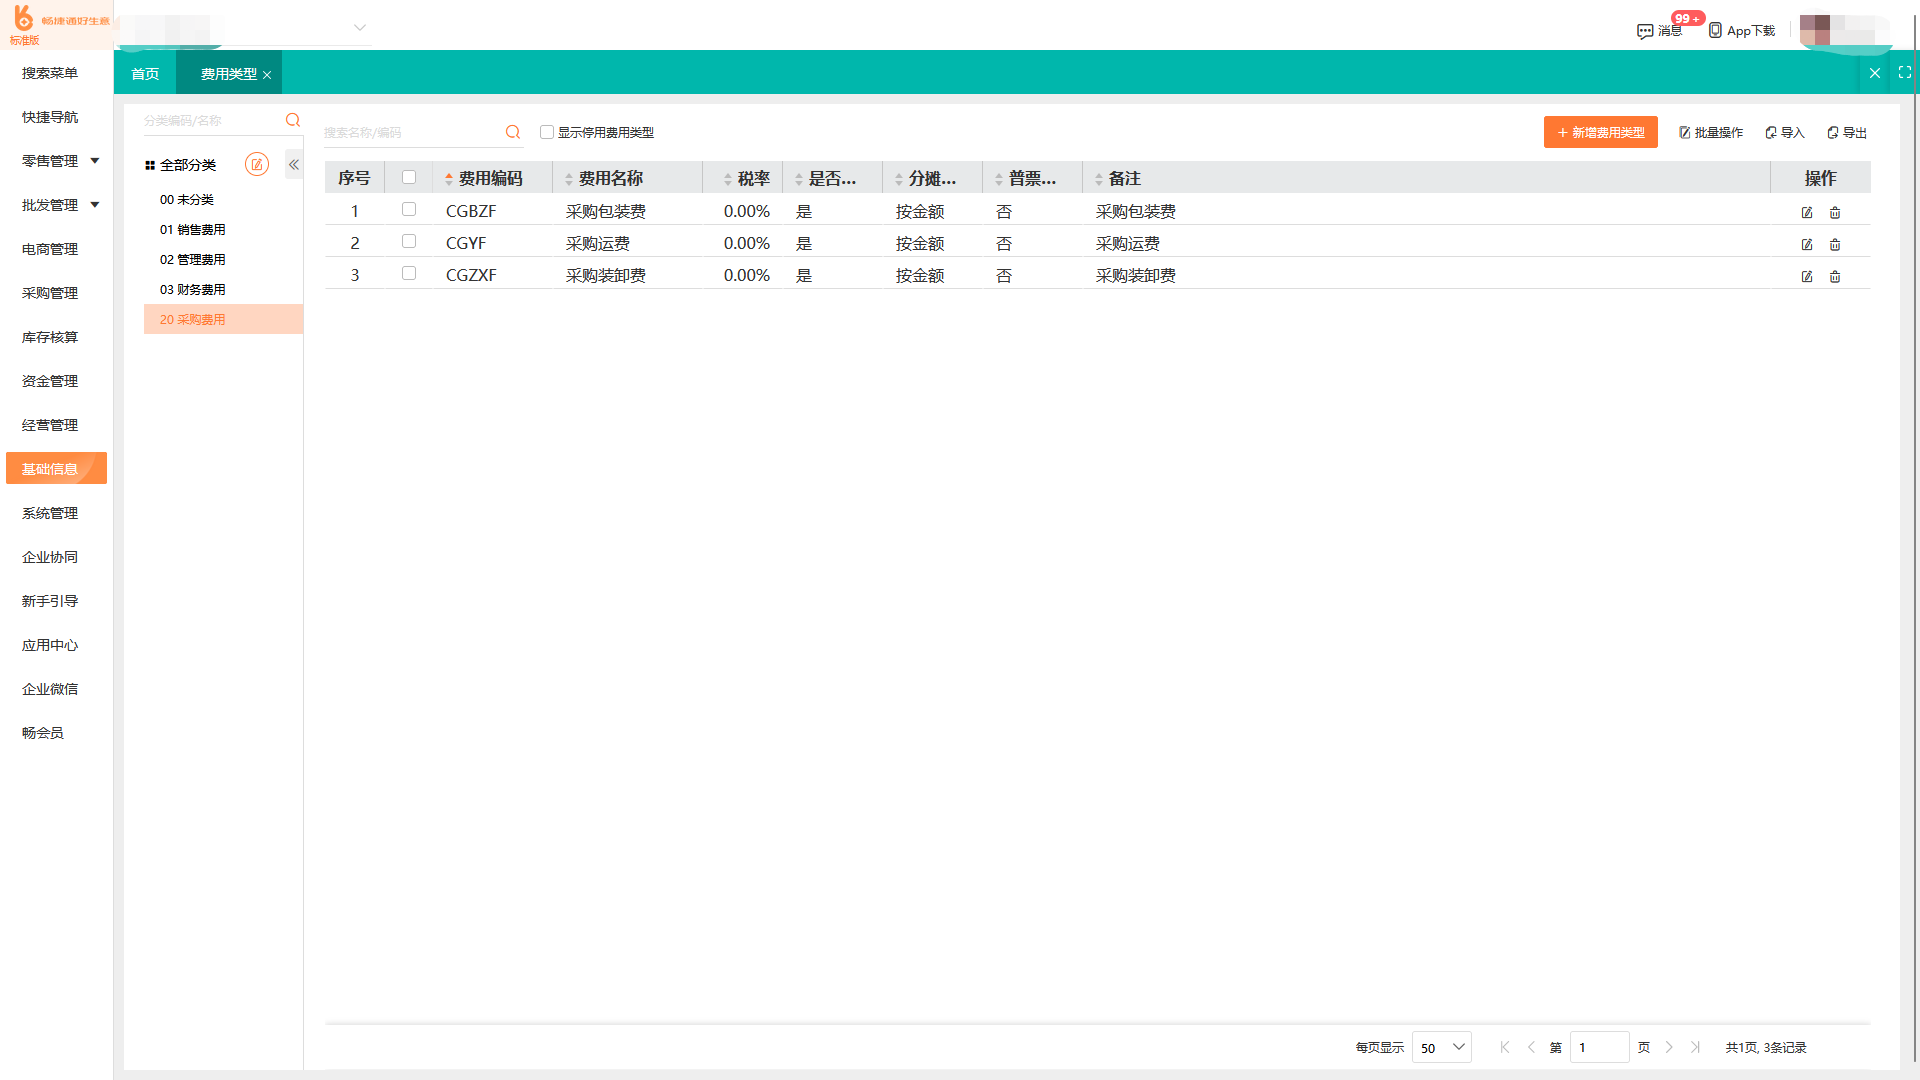1920x1080 pixels.
Task: Click 首页 home tab
Action: (146, 73)
